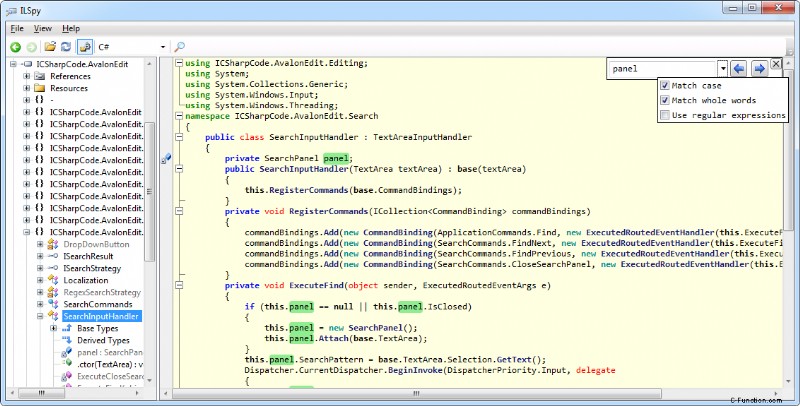Find previous match with left blue arrow

(x=739, y=69)
